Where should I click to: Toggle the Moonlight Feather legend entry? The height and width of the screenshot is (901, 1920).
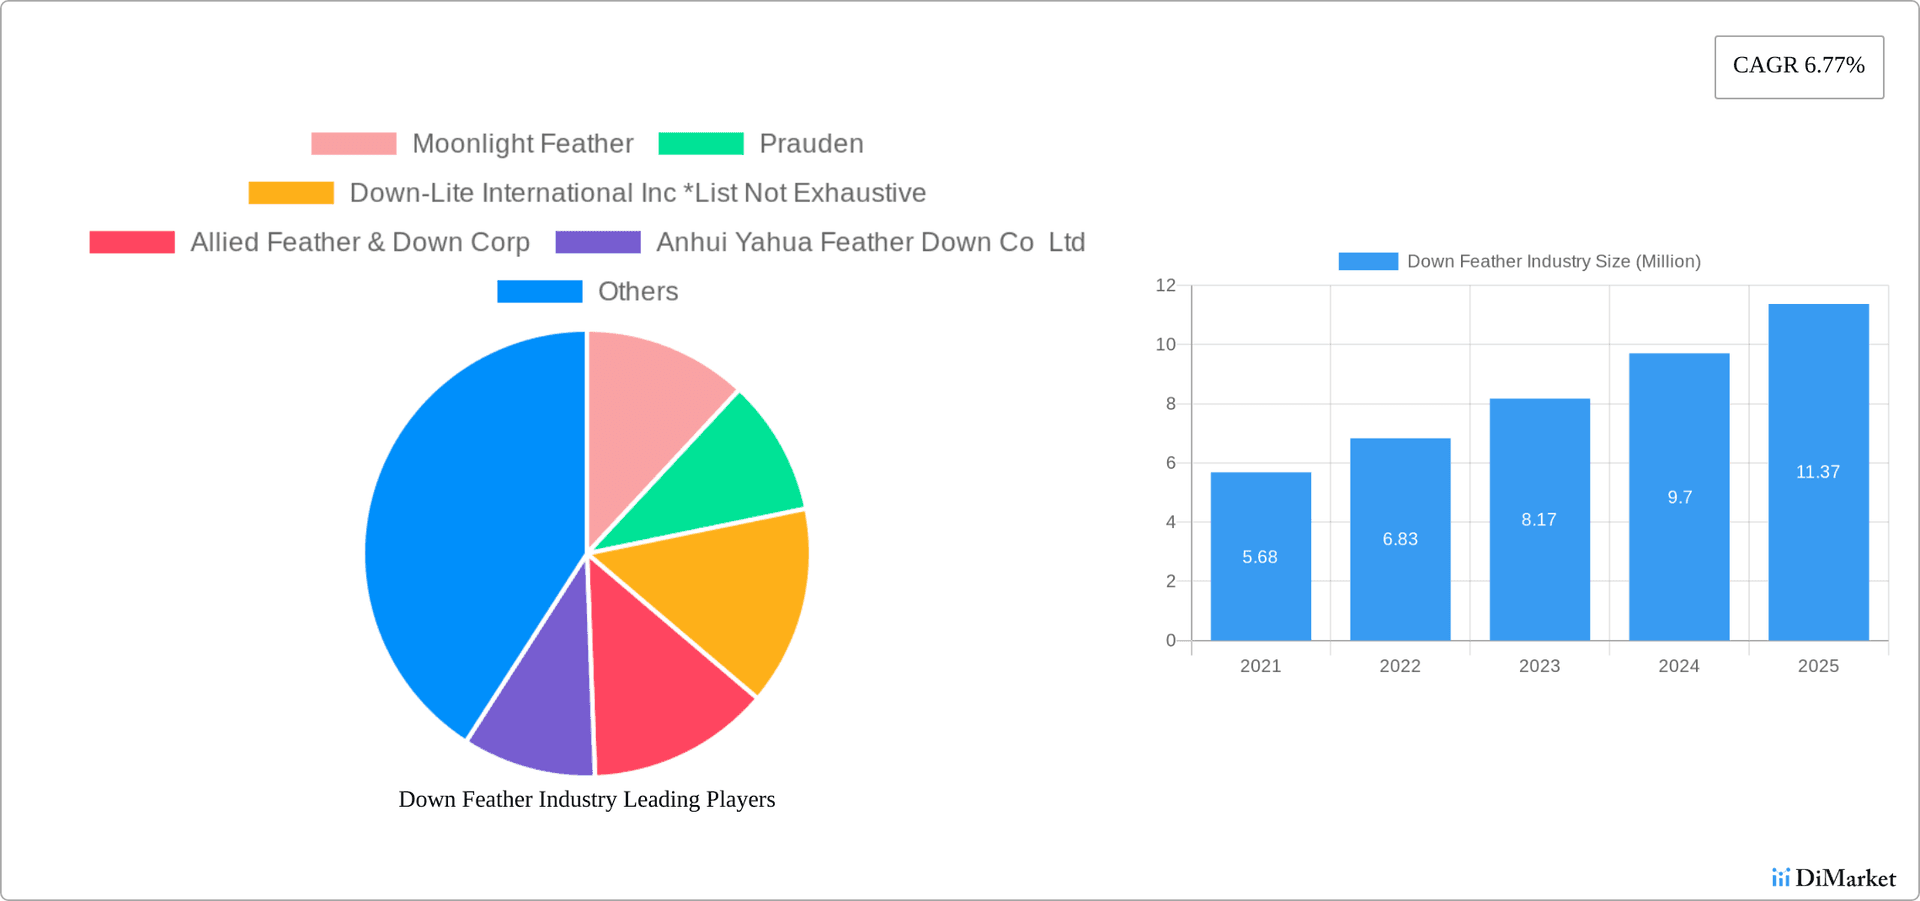click(x=472, y=143)
